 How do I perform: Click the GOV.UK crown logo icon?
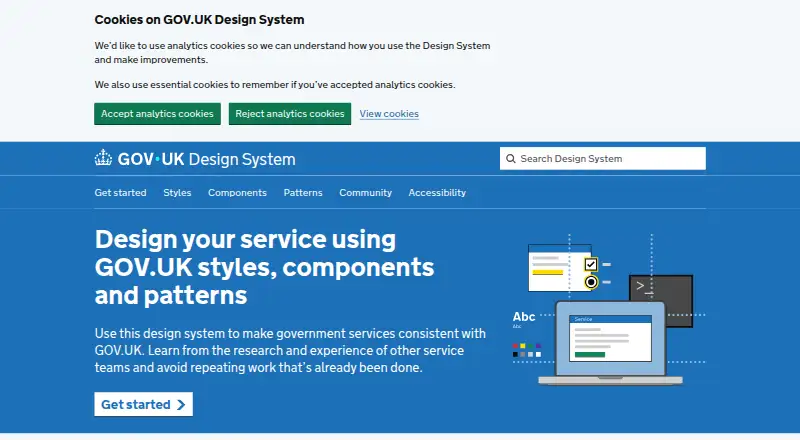pyautogui.click(x=103, y=158)
